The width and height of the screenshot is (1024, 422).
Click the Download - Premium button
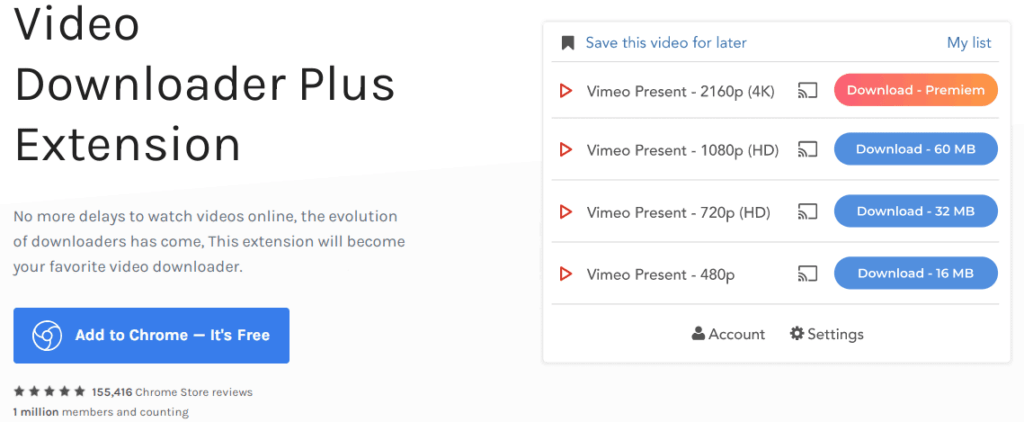point(916,90)
